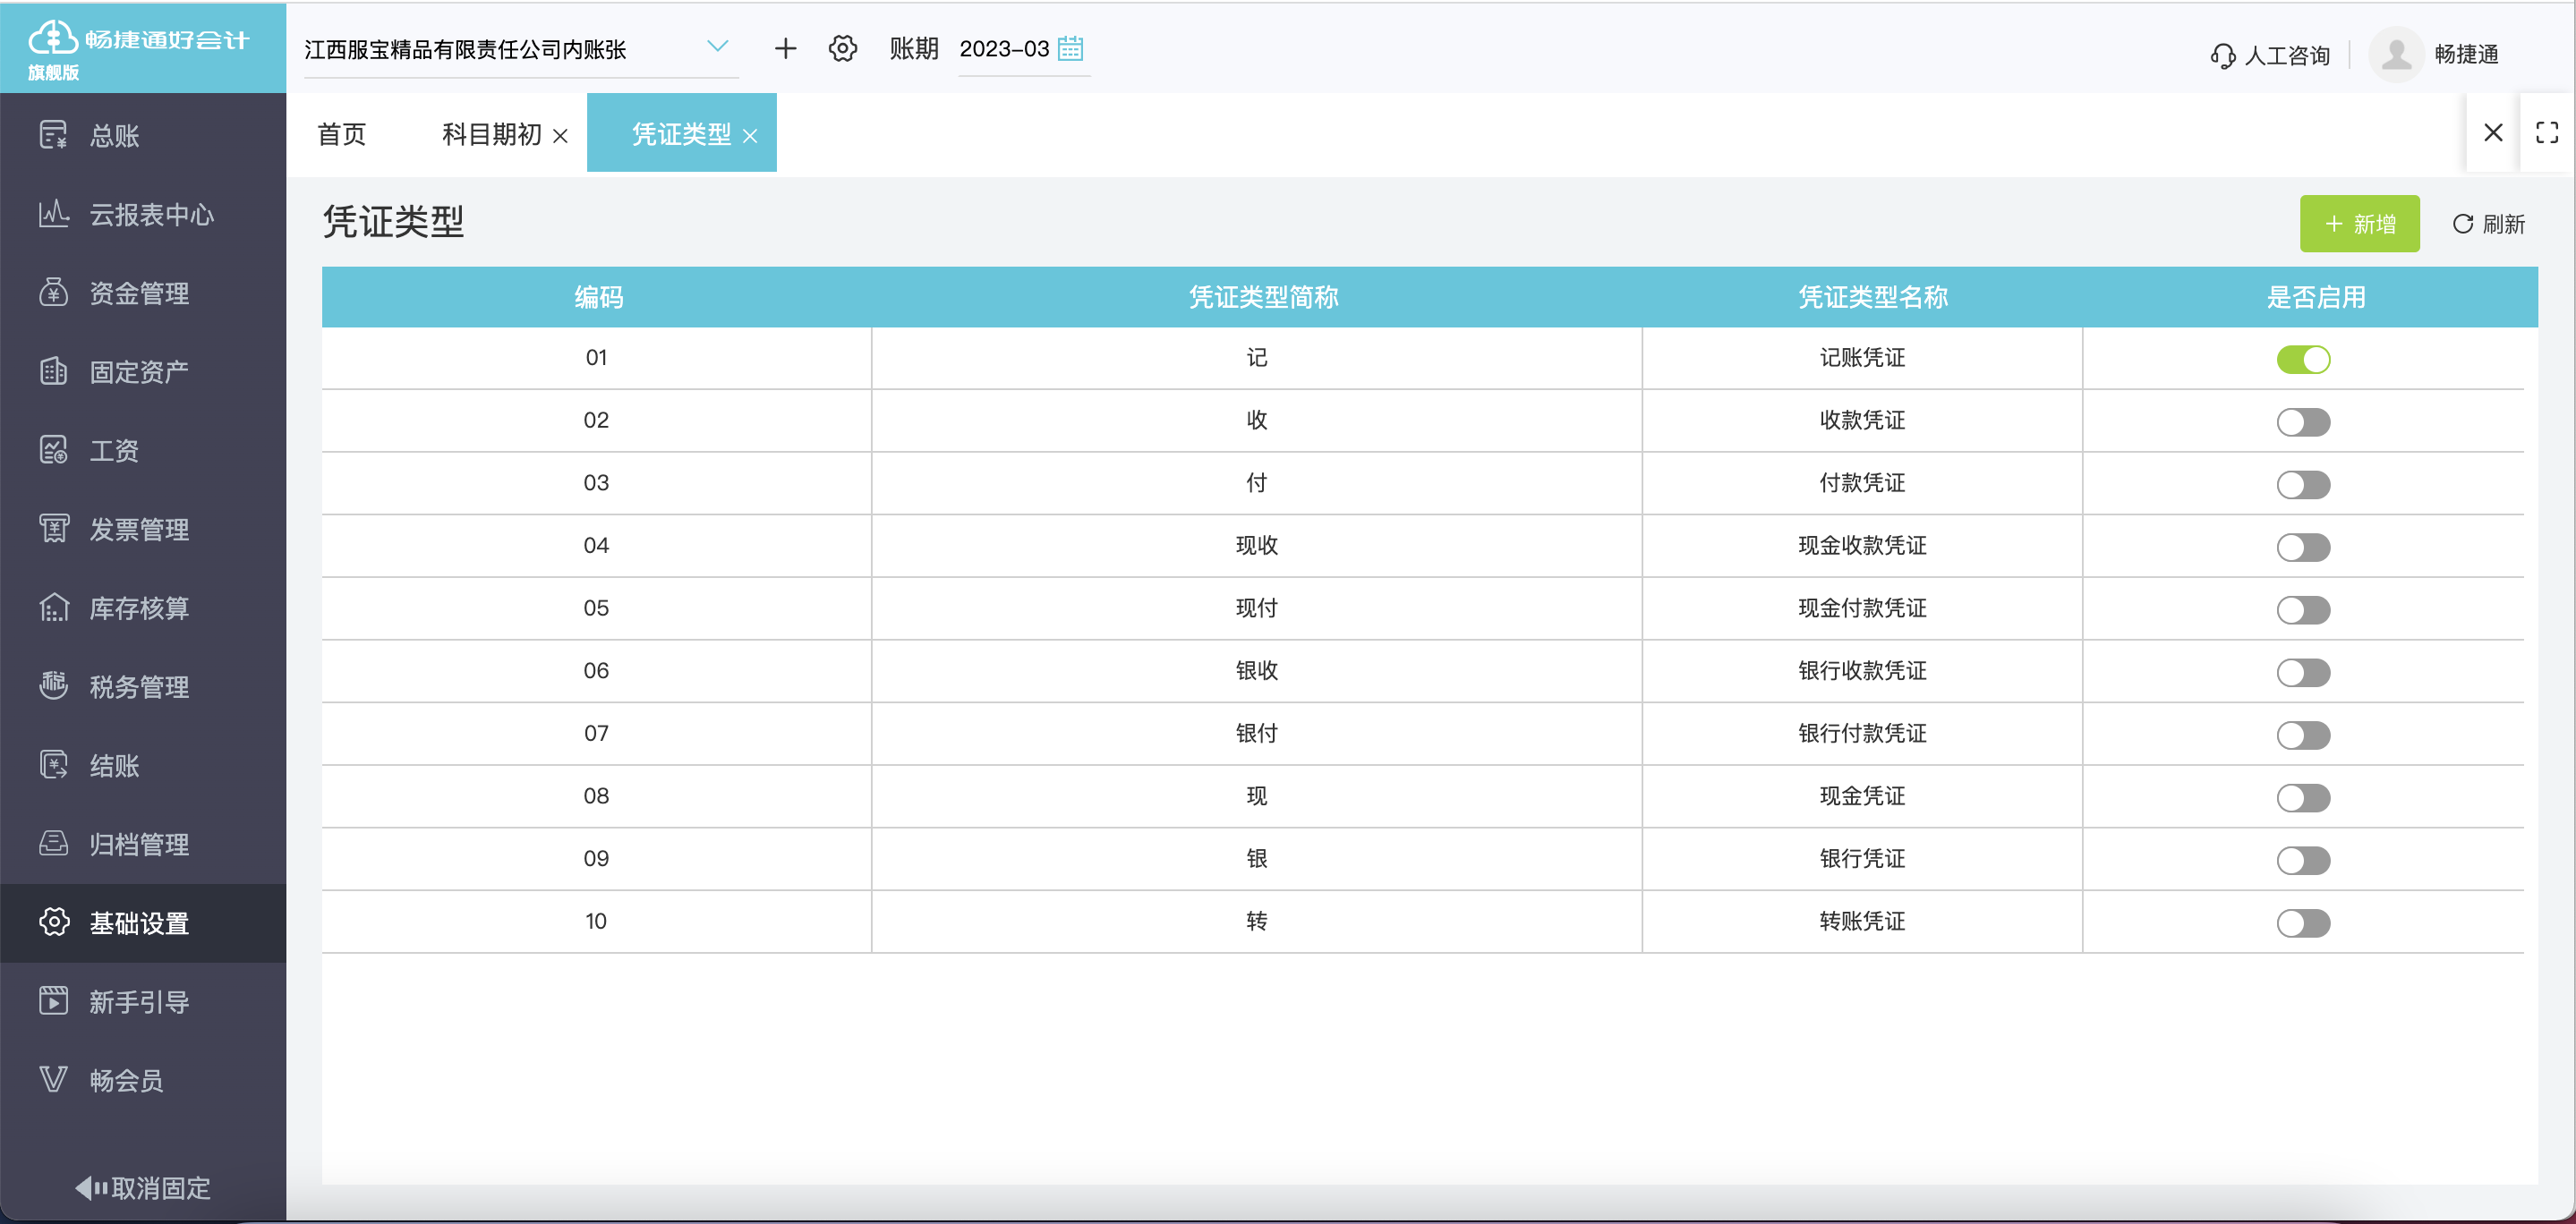Open 基础设置 configuration
The image size is (2576, 1224).
tap(140, 922)
